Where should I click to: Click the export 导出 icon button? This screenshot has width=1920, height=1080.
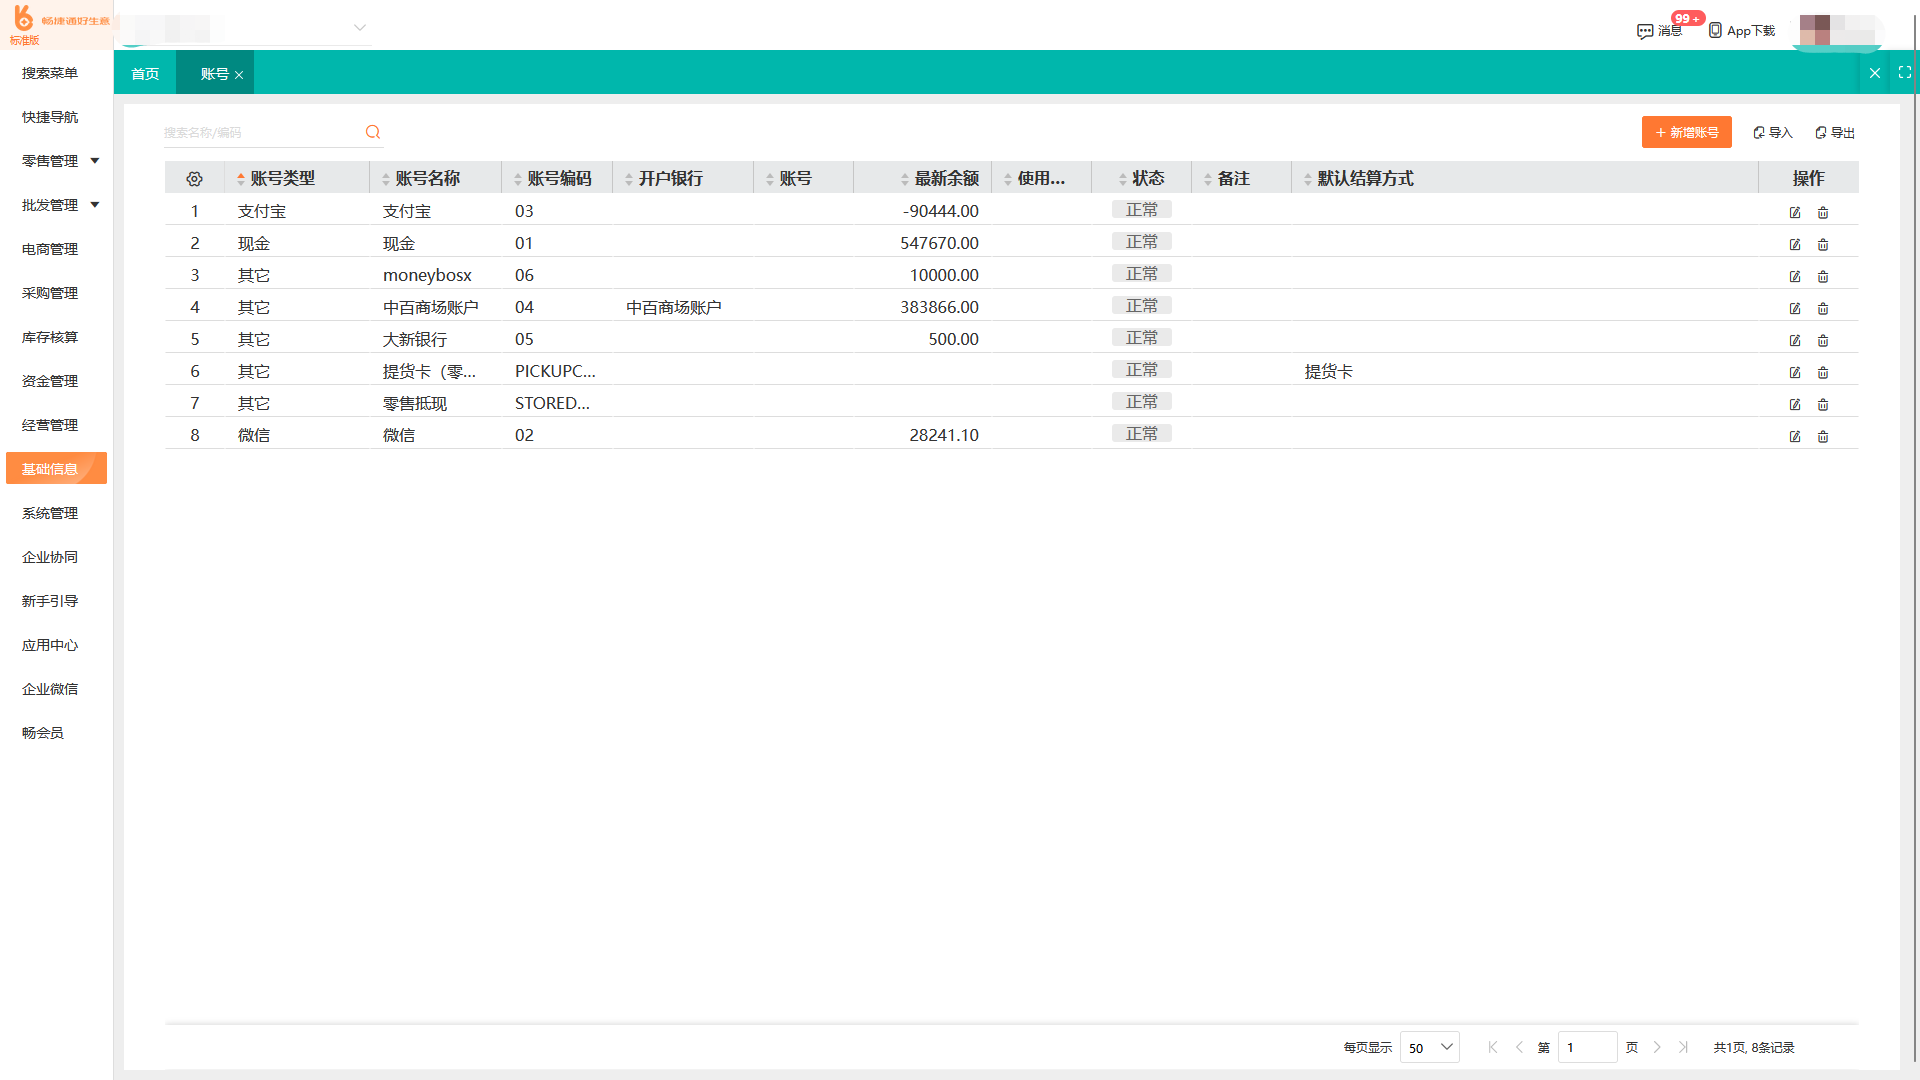tap(1837, 132)
